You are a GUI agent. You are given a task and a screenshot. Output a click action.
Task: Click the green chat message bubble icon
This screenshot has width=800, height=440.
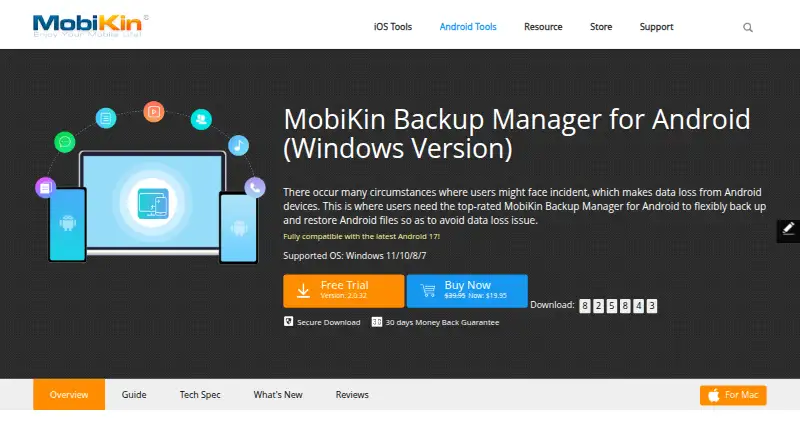click(65, 142)
